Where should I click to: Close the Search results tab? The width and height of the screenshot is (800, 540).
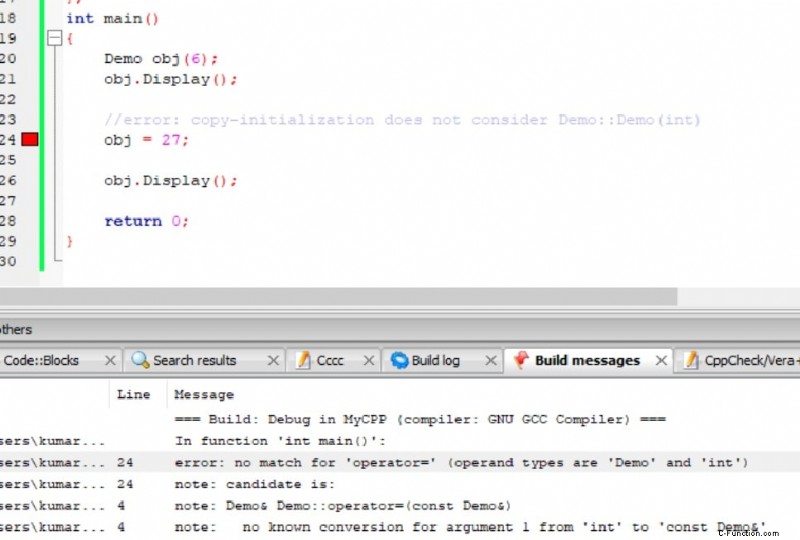[x=274, y=361]
